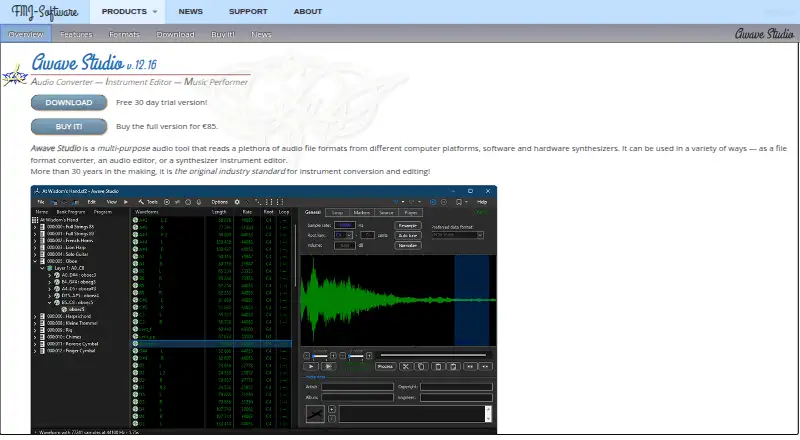Click the gear icon next to Options

237,202
